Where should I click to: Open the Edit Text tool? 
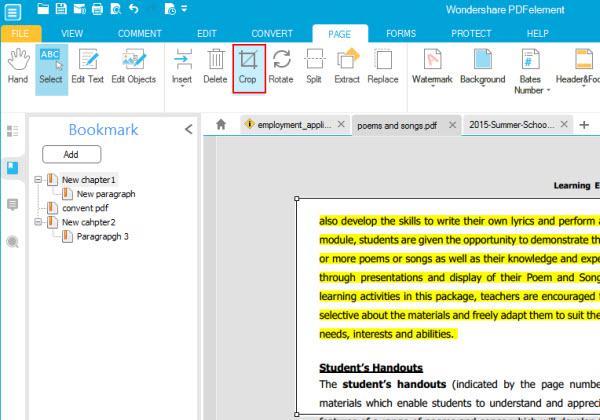point(89,67)
